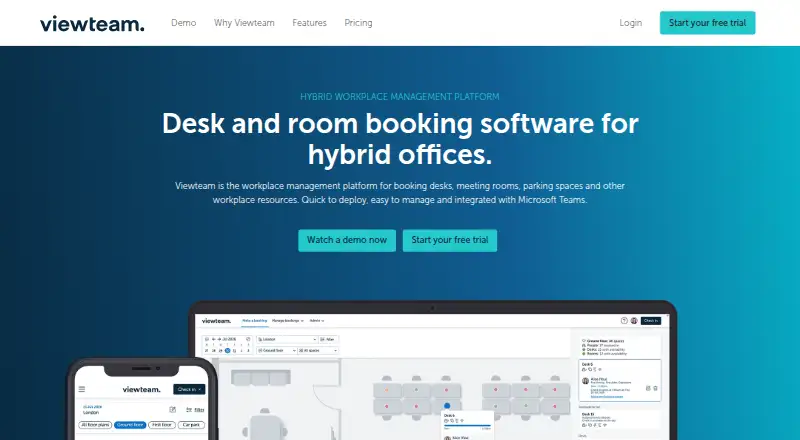This screenshot has height=440, width=800.
Task: Click the blue date text on phone mockup
Action: pos(92,407)
